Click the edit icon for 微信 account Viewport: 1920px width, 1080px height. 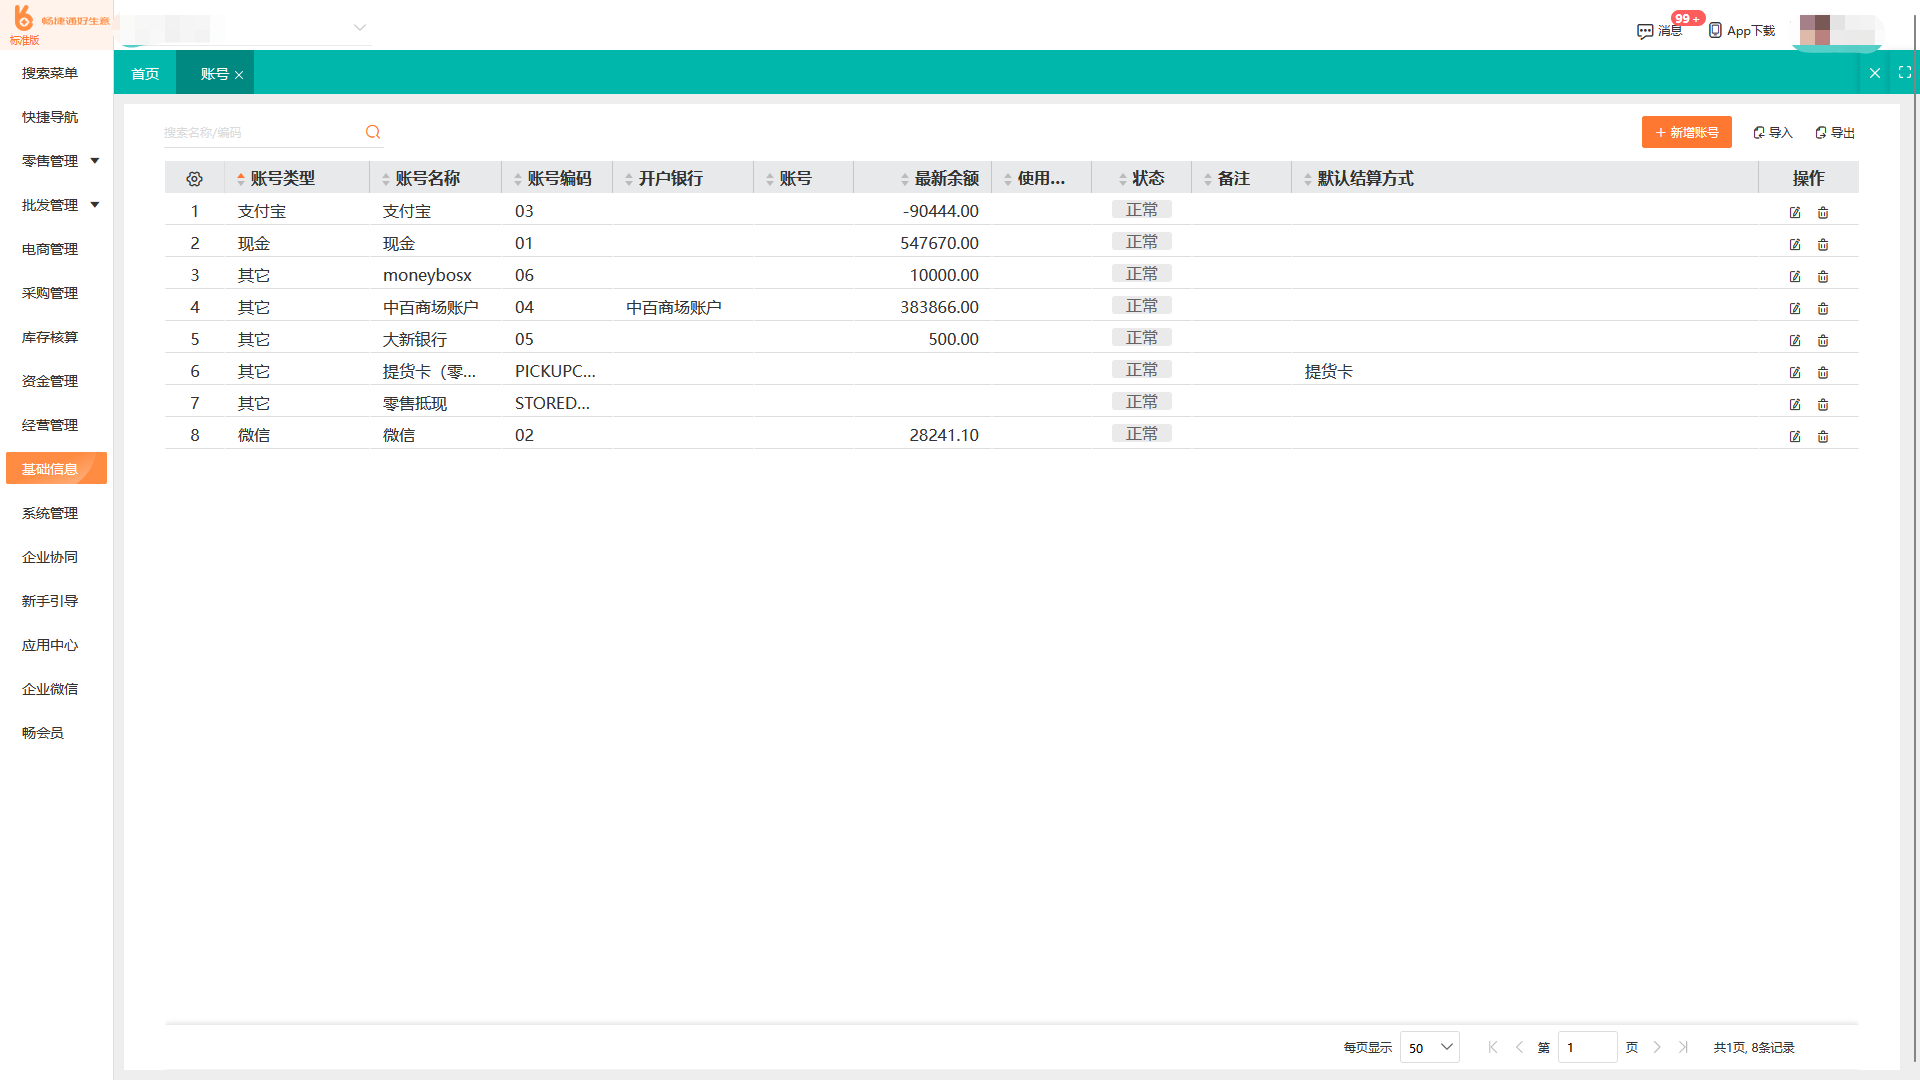(1795, 435)
